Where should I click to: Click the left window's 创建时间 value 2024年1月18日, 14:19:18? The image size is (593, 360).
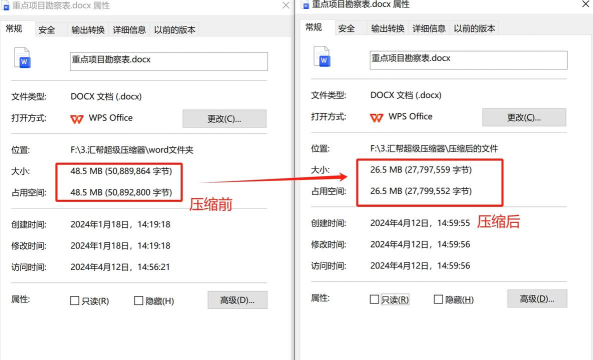click(x=120, y=224)
